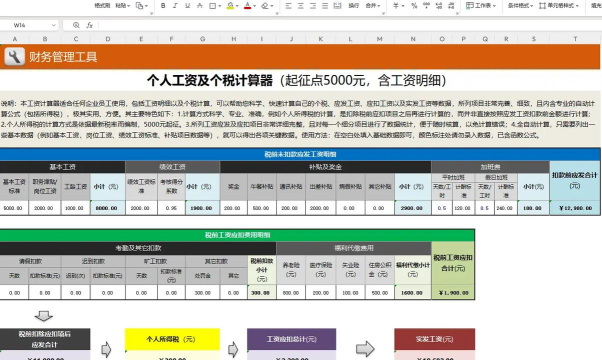Align text to the right

(313, 6)
